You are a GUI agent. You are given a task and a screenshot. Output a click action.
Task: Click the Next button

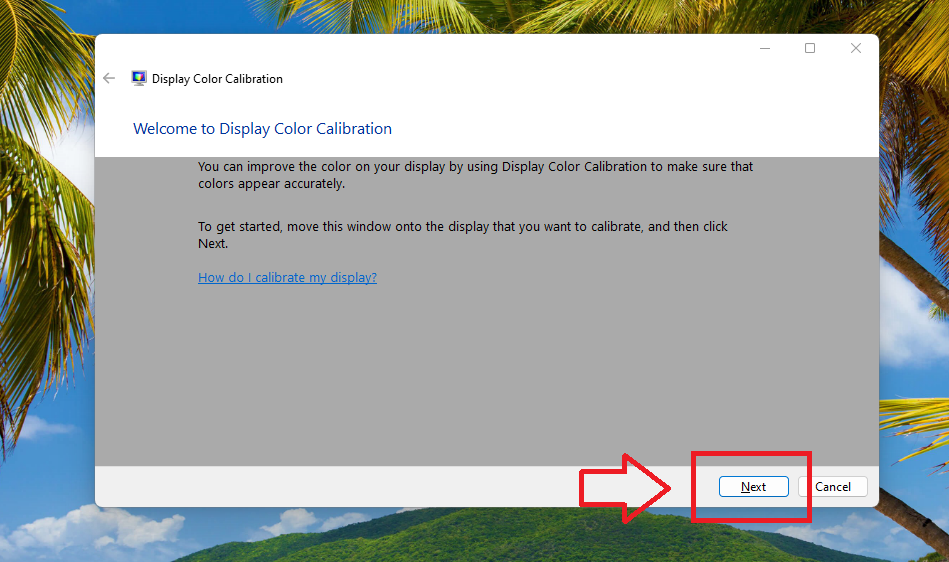[x=754, y=486]
